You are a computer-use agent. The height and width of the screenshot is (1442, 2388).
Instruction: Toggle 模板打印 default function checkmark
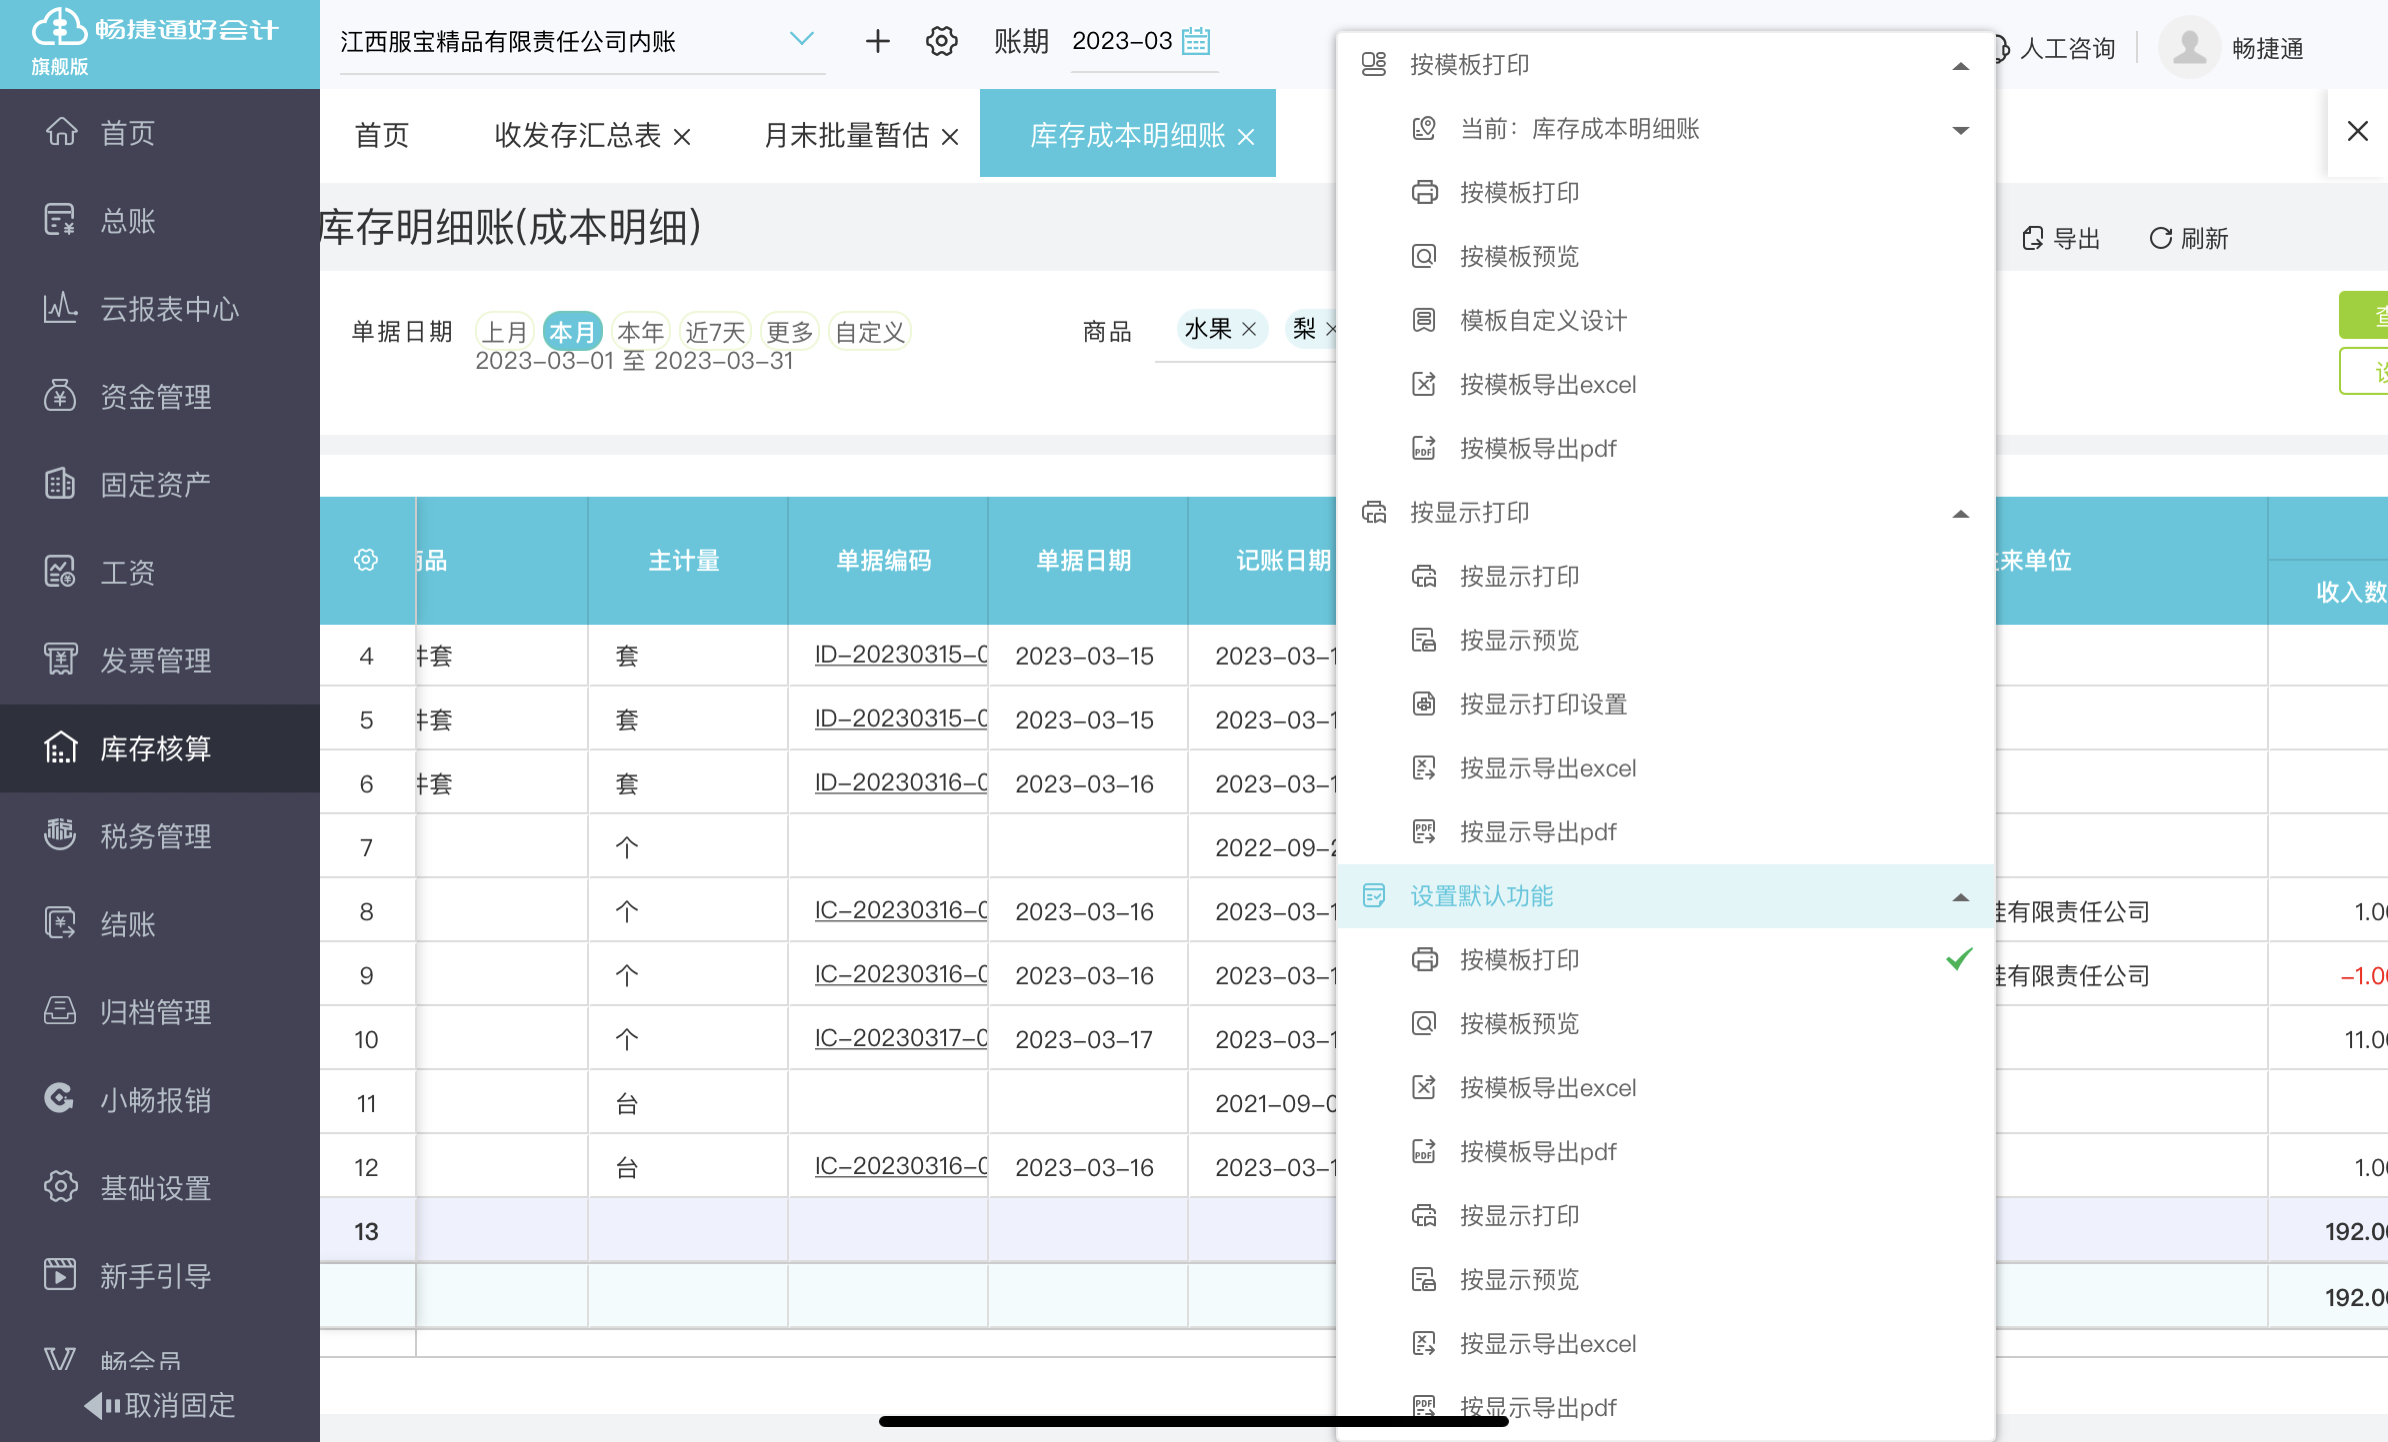click(1960, 959)
